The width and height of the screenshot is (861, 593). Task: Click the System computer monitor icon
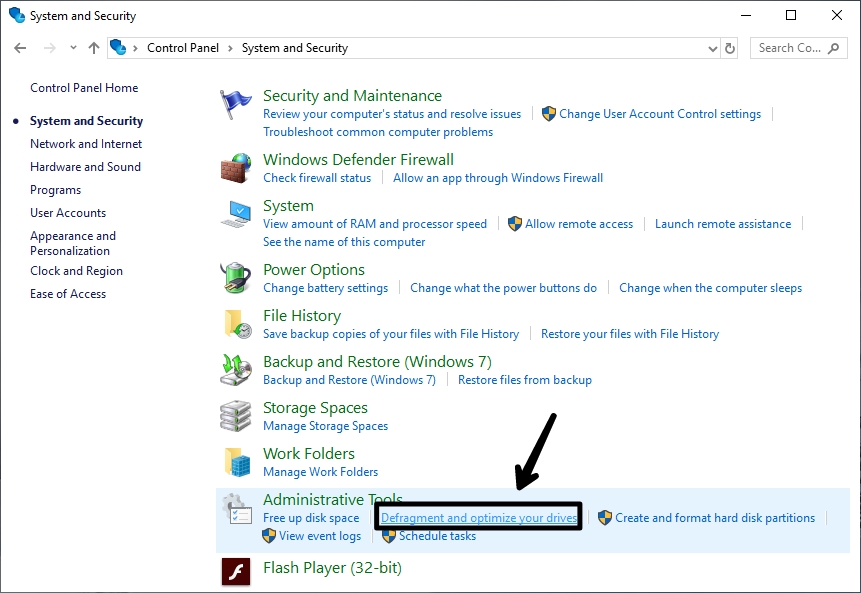click(236, 214)
